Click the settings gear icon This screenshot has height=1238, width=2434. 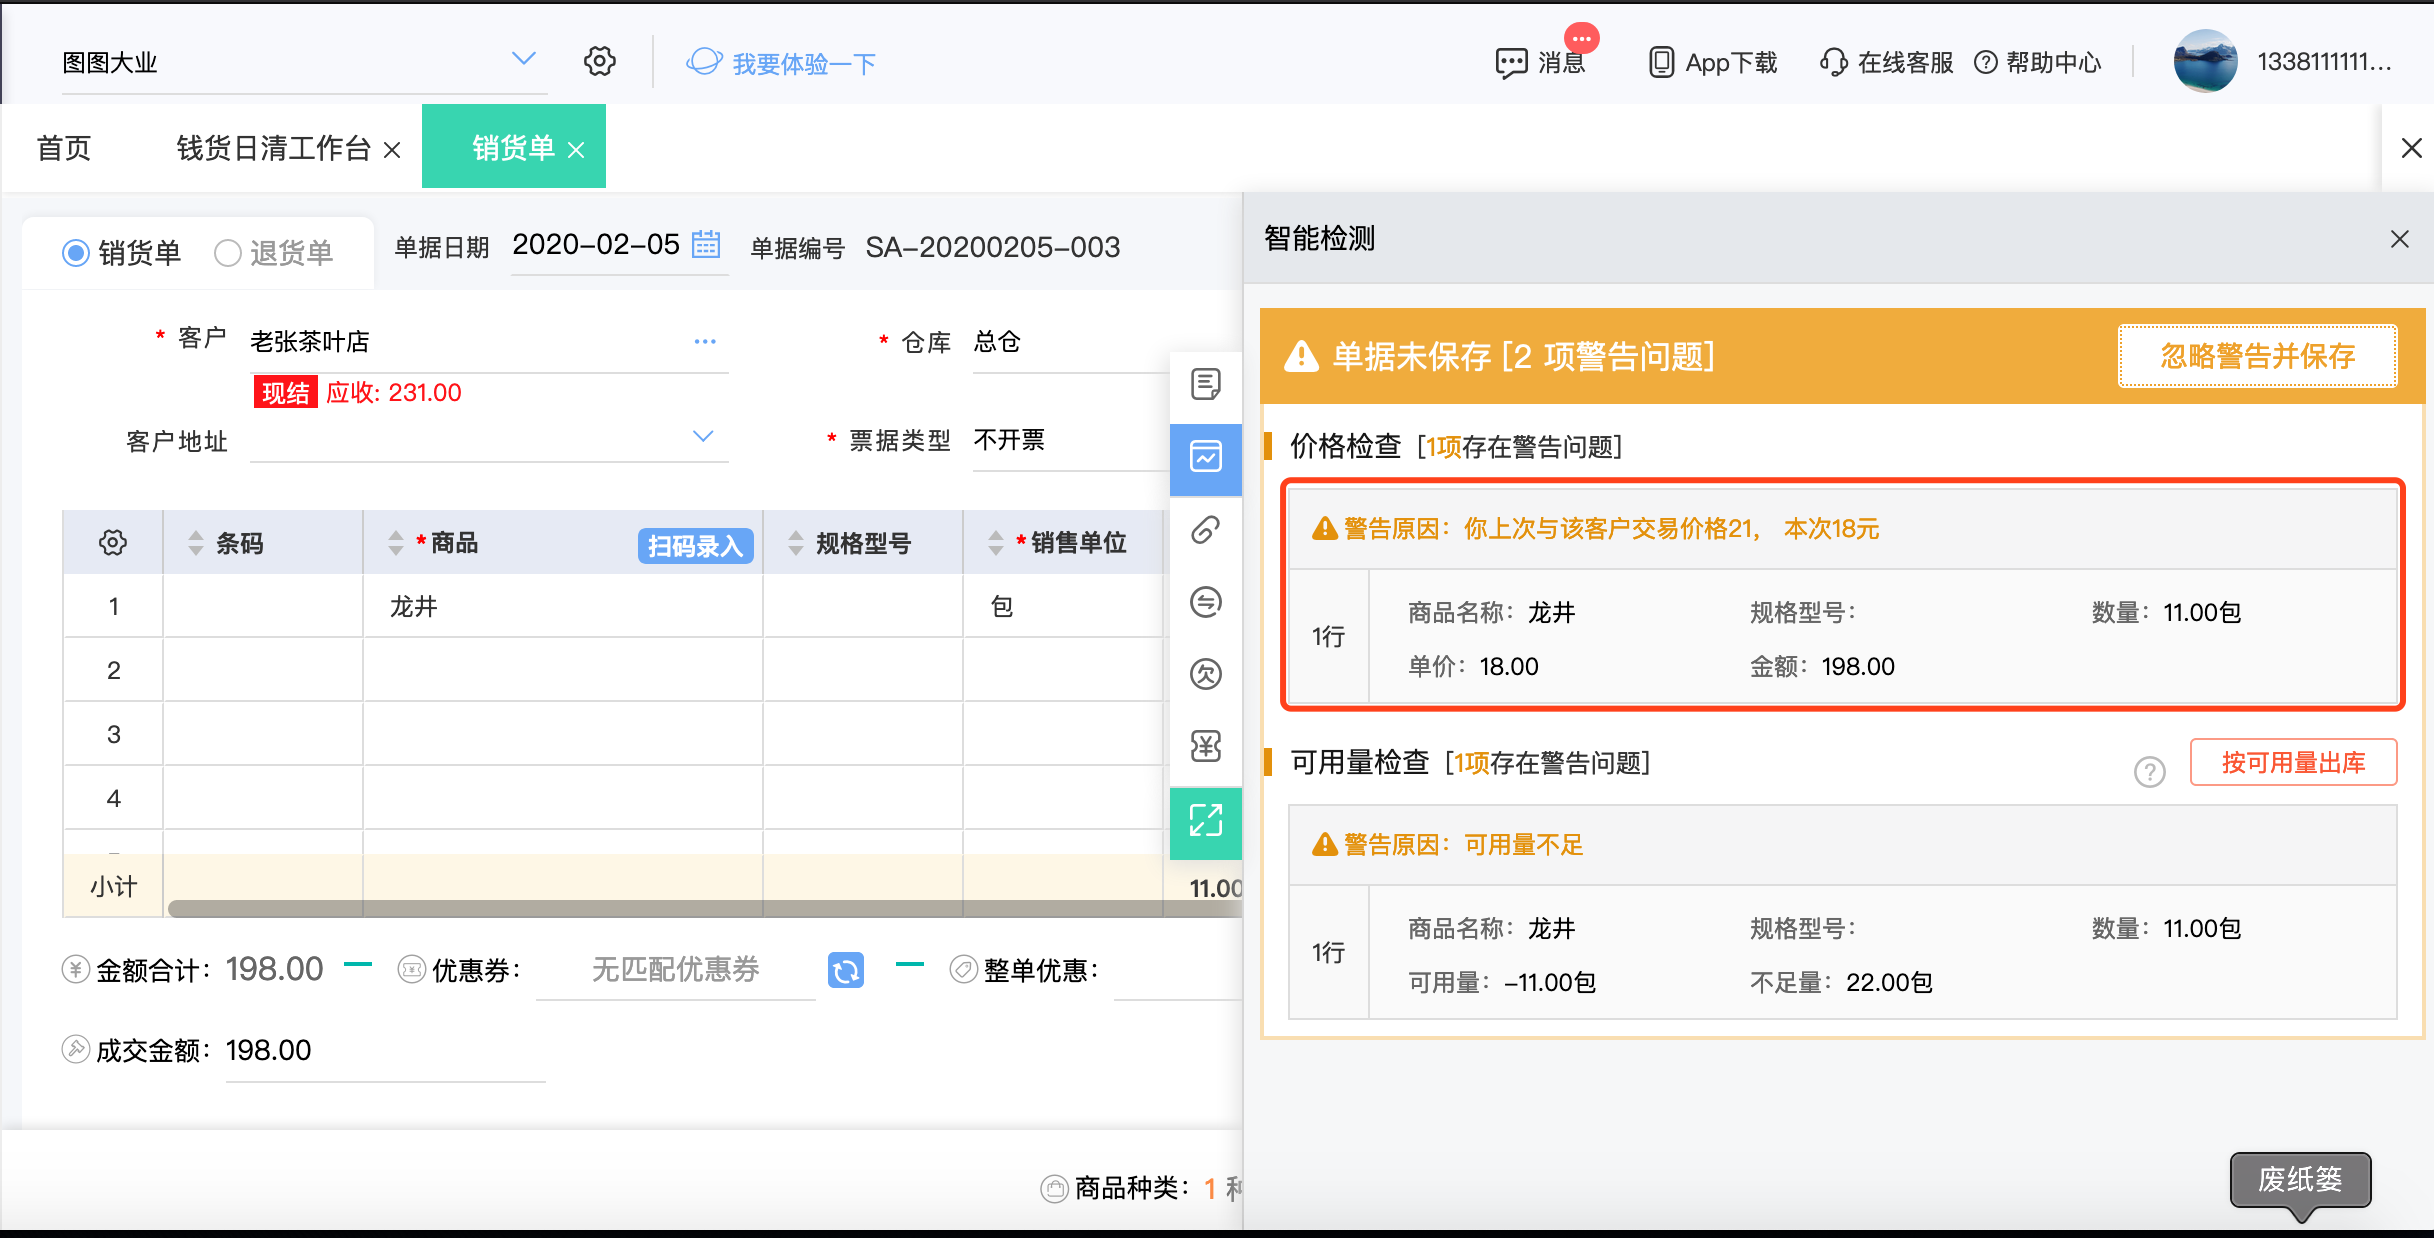[x=600, y=62]
